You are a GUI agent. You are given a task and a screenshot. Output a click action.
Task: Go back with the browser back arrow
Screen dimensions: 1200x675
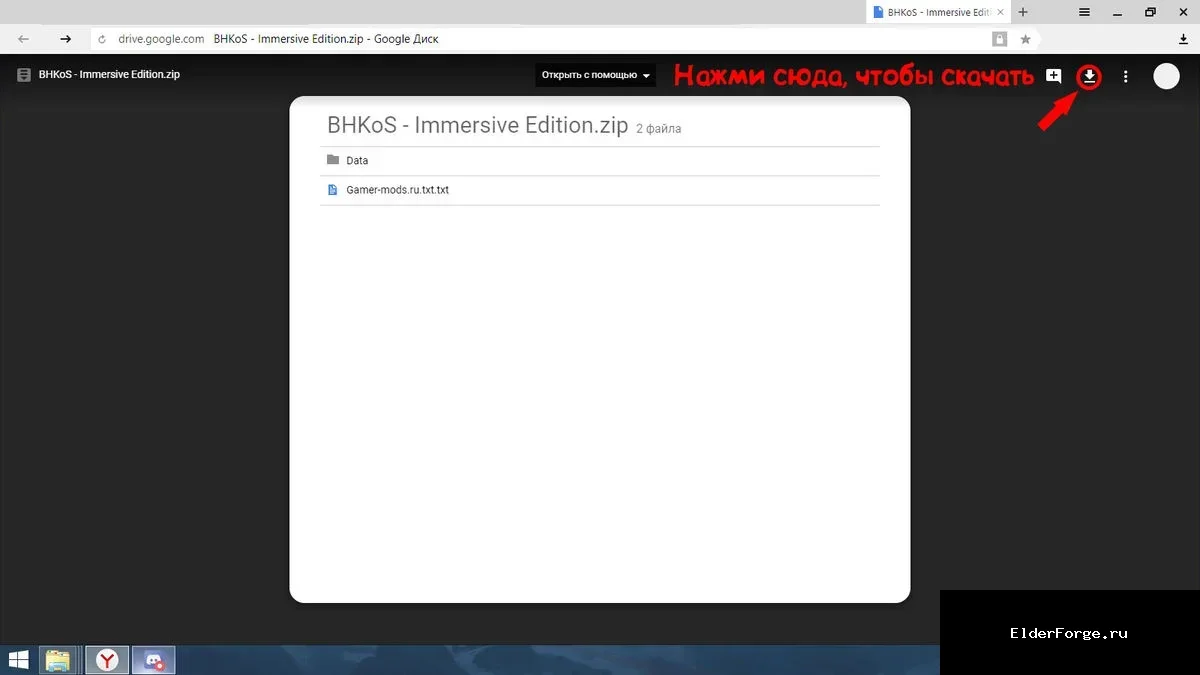24,39
